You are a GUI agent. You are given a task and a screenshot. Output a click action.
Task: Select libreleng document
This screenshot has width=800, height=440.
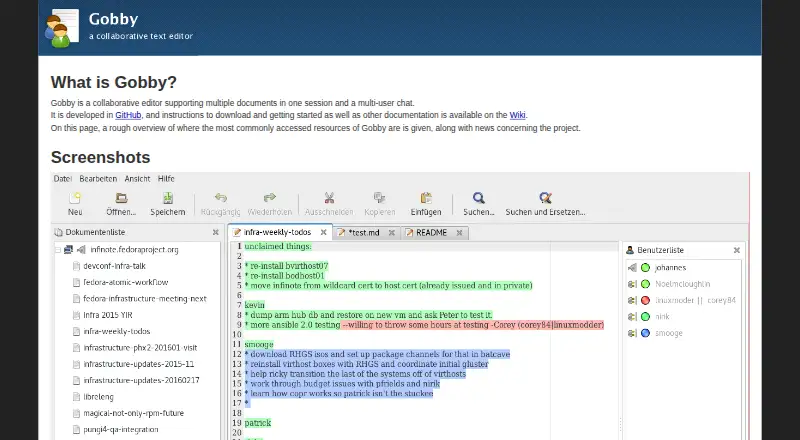(98, 397)
